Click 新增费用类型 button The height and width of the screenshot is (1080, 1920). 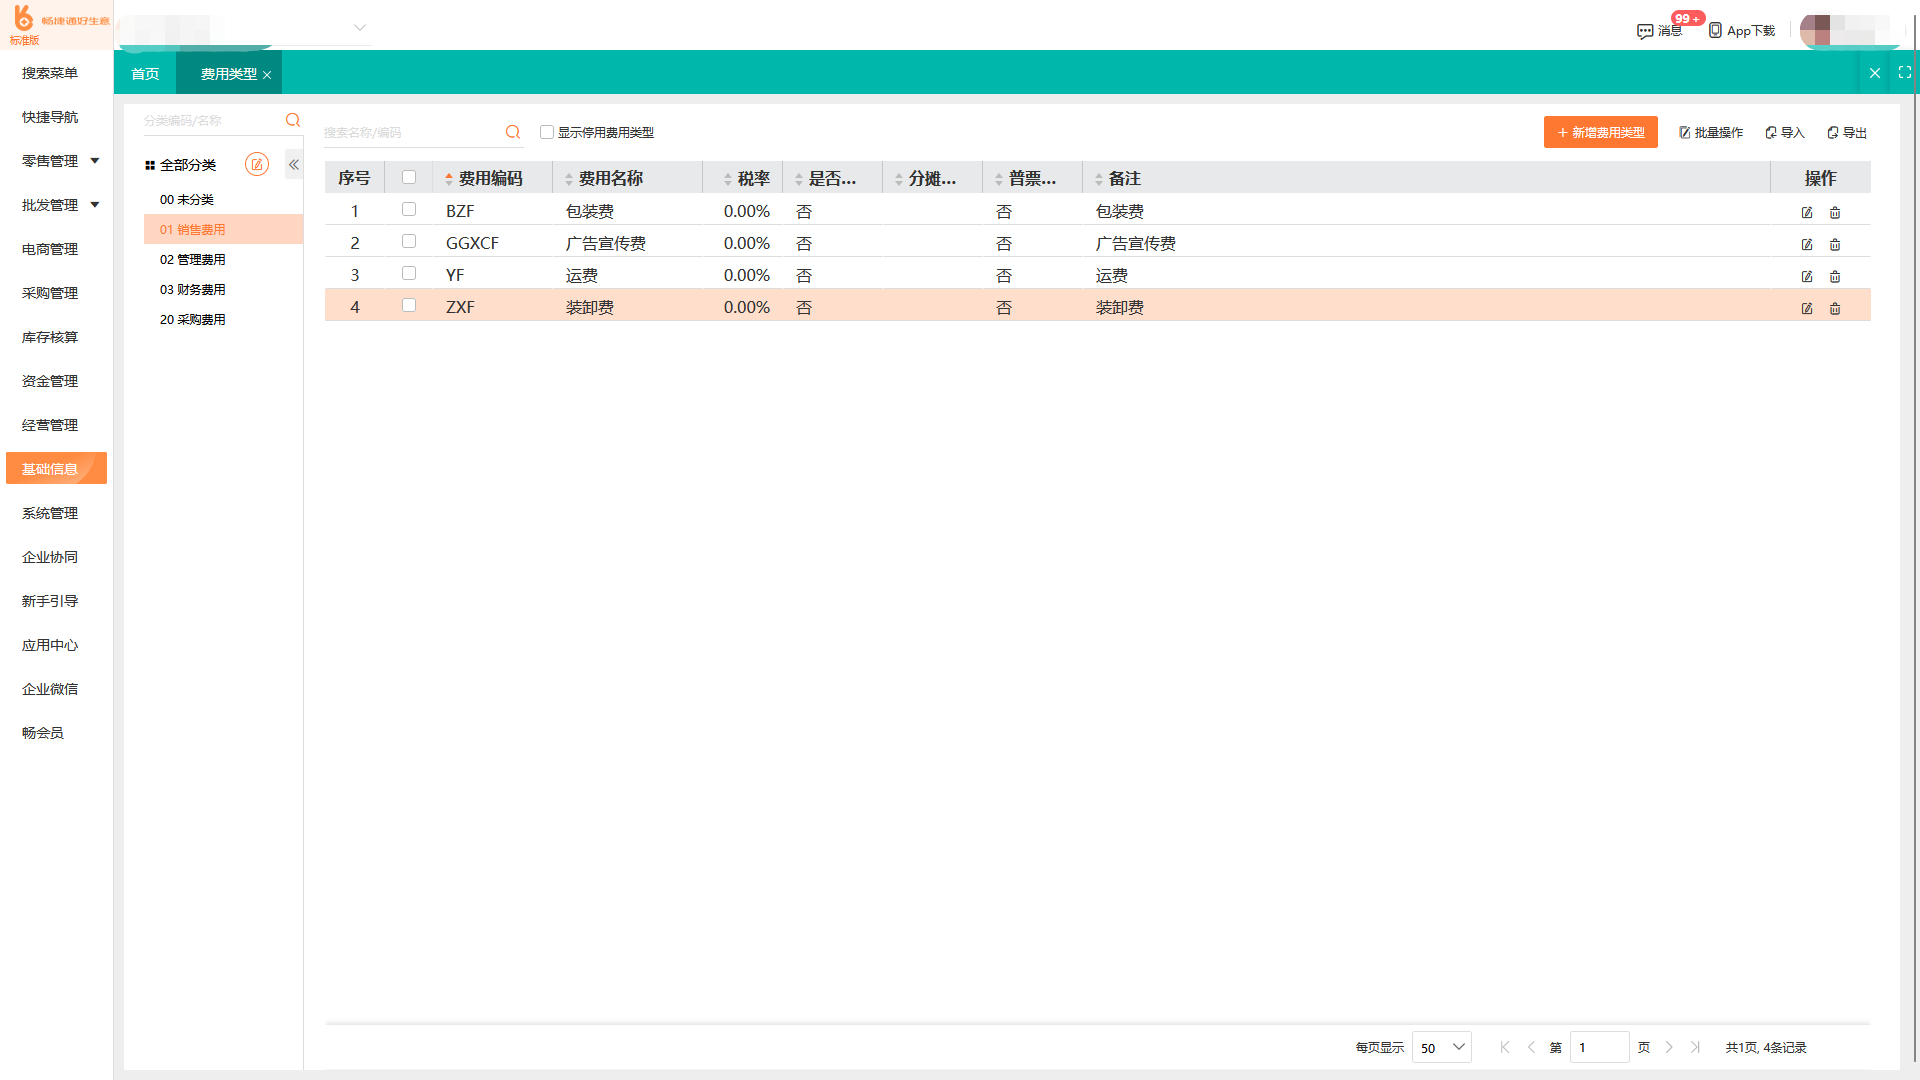(x=1600, y=131)
